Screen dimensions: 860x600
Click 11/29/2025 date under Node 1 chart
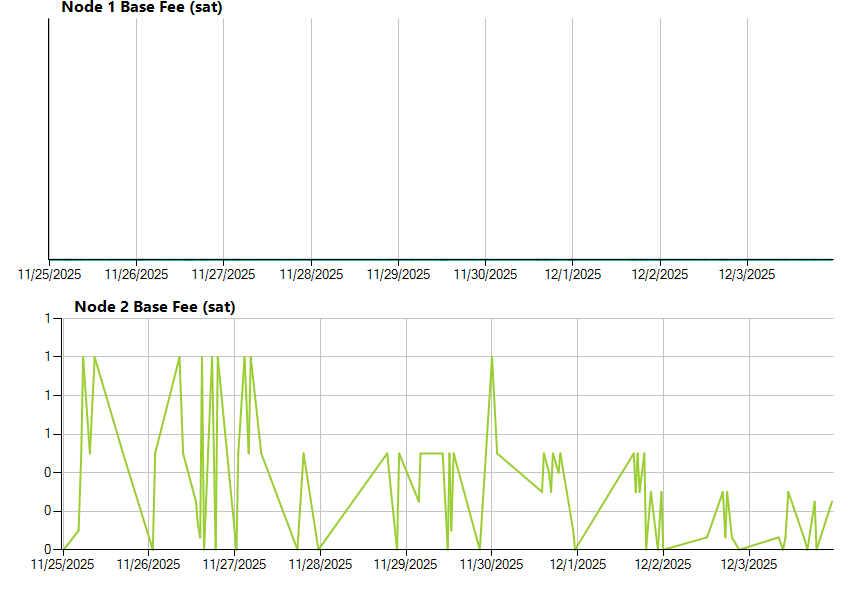(x=398, y=274)
